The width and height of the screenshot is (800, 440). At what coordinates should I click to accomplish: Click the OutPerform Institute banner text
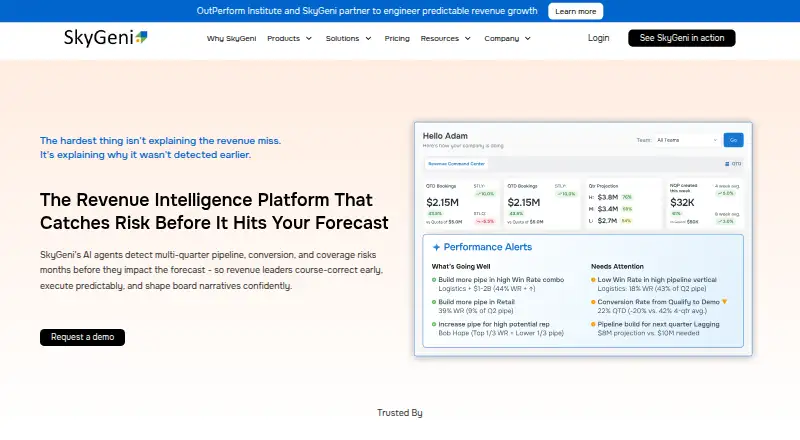pos(367,11)
